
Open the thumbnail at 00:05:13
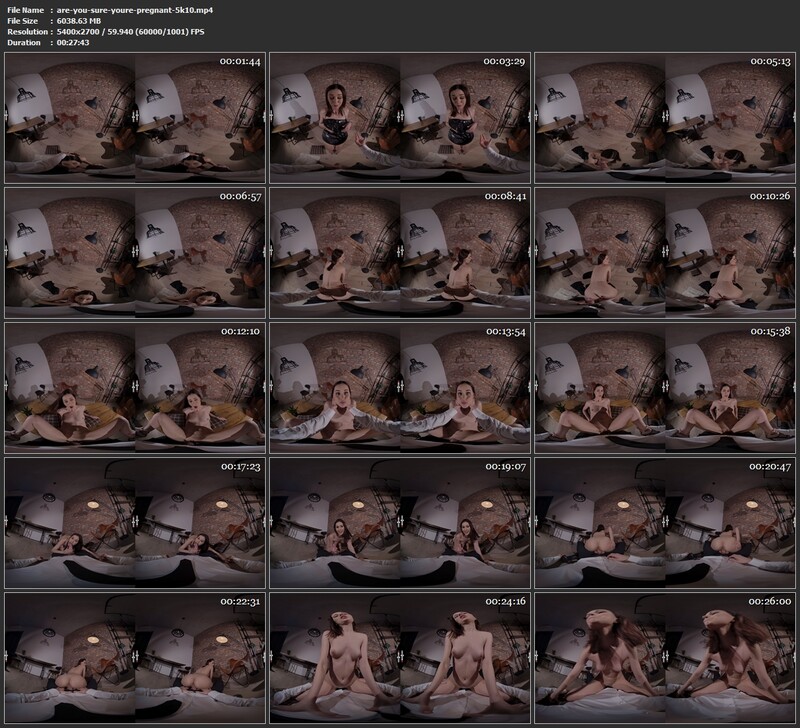[x=665, y=117]
